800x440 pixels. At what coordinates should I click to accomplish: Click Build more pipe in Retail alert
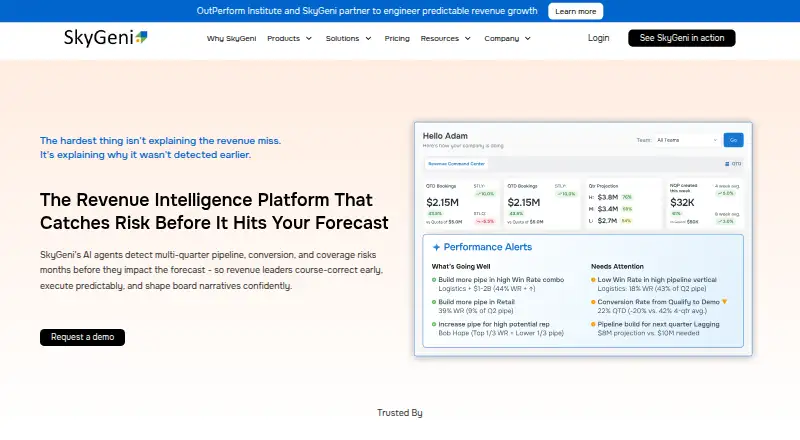click(477, 302)
